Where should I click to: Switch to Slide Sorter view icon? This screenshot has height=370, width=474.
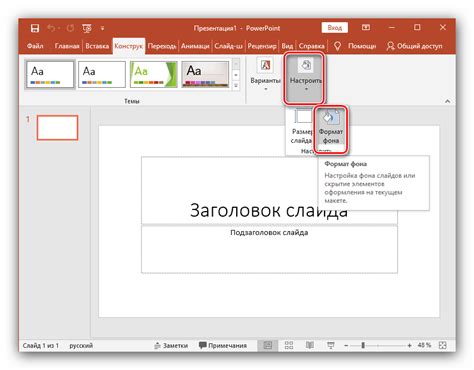point(289,345)
